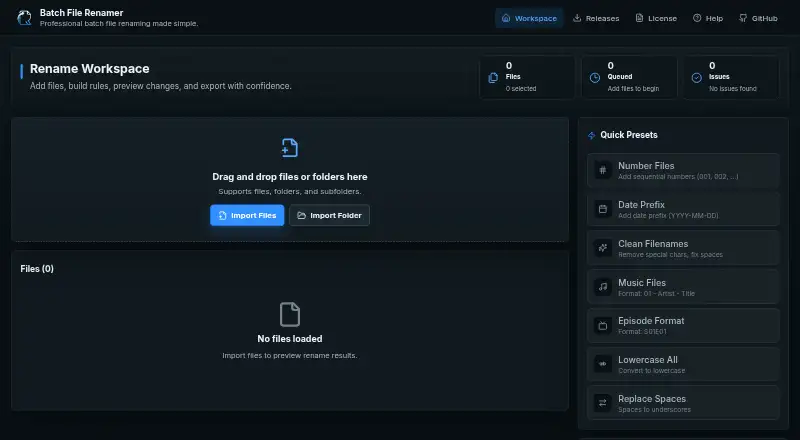Click the License document icon
Image resolution: width=800 pixels, height=440 pixels.
pos(639,18)
